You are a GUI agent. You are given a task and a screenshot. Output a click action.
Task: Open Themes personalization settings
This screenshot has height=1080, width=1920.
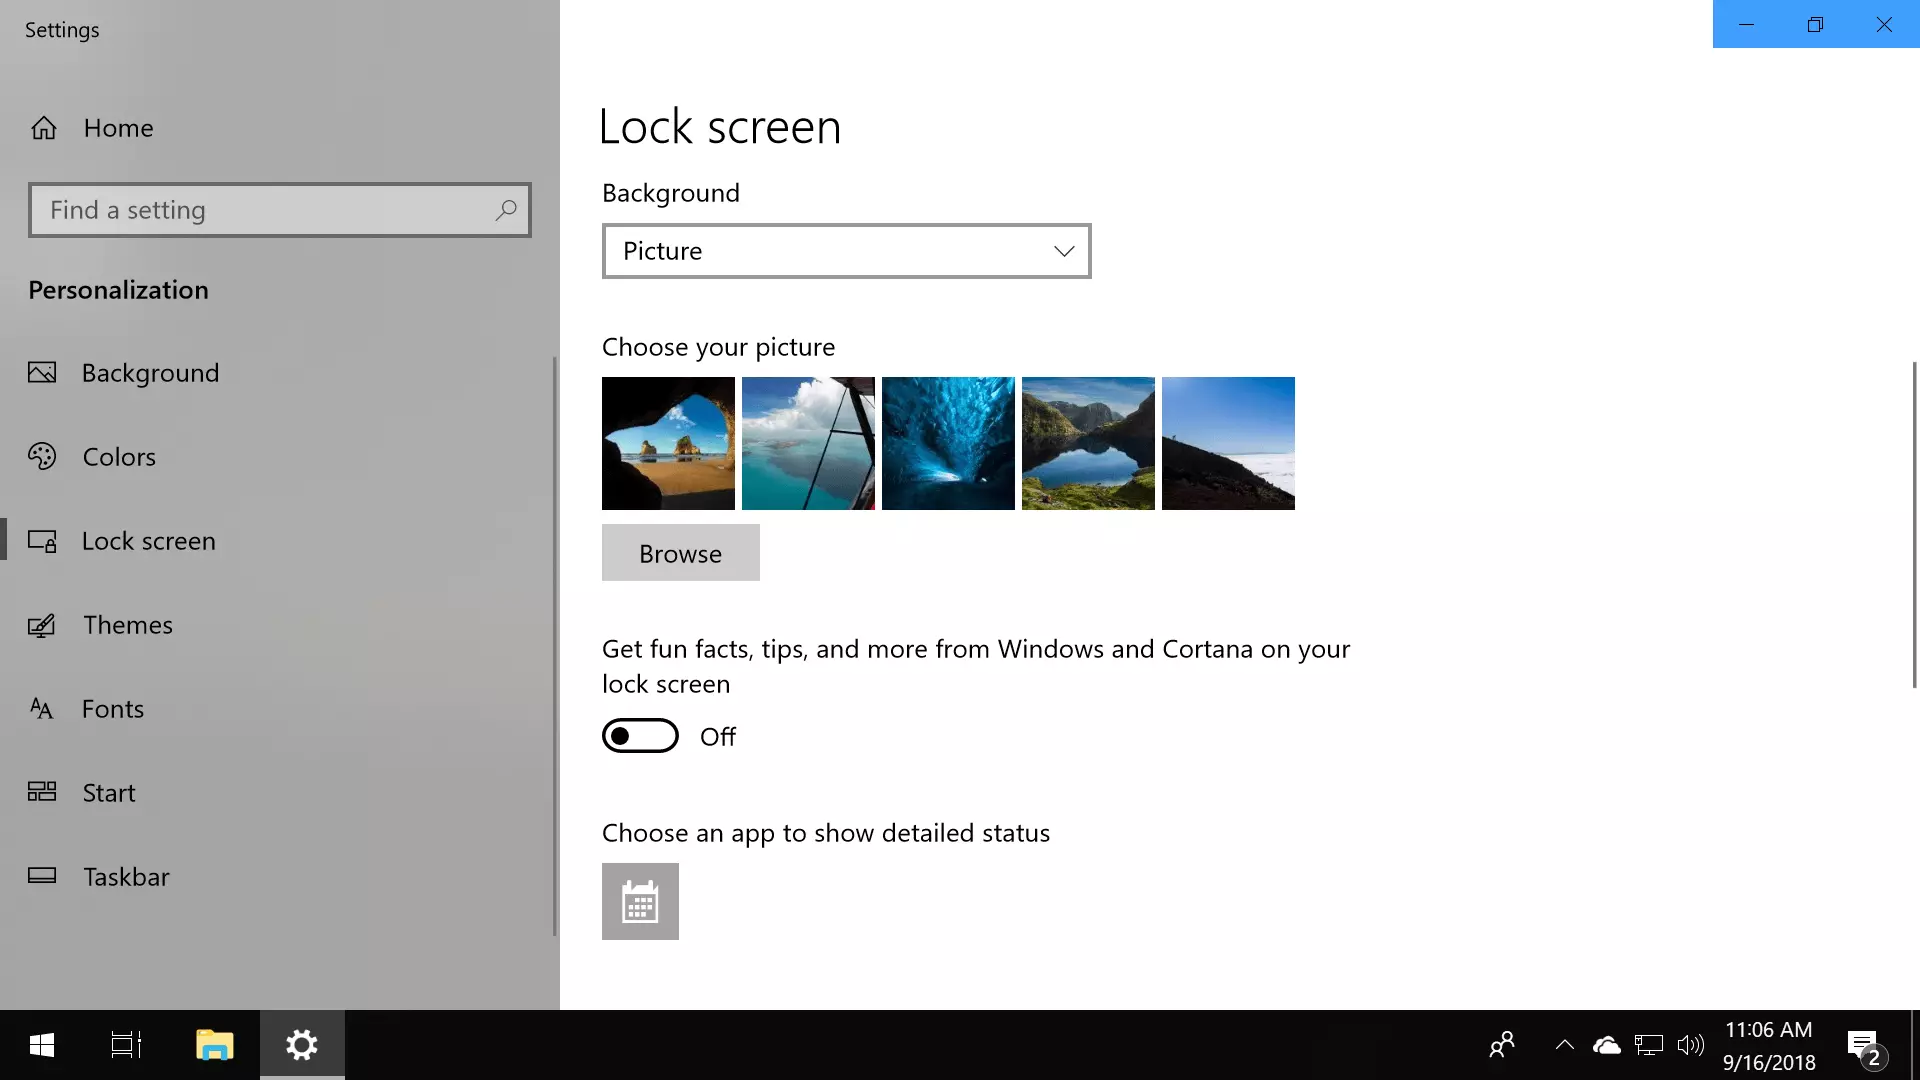pos(128,624)
